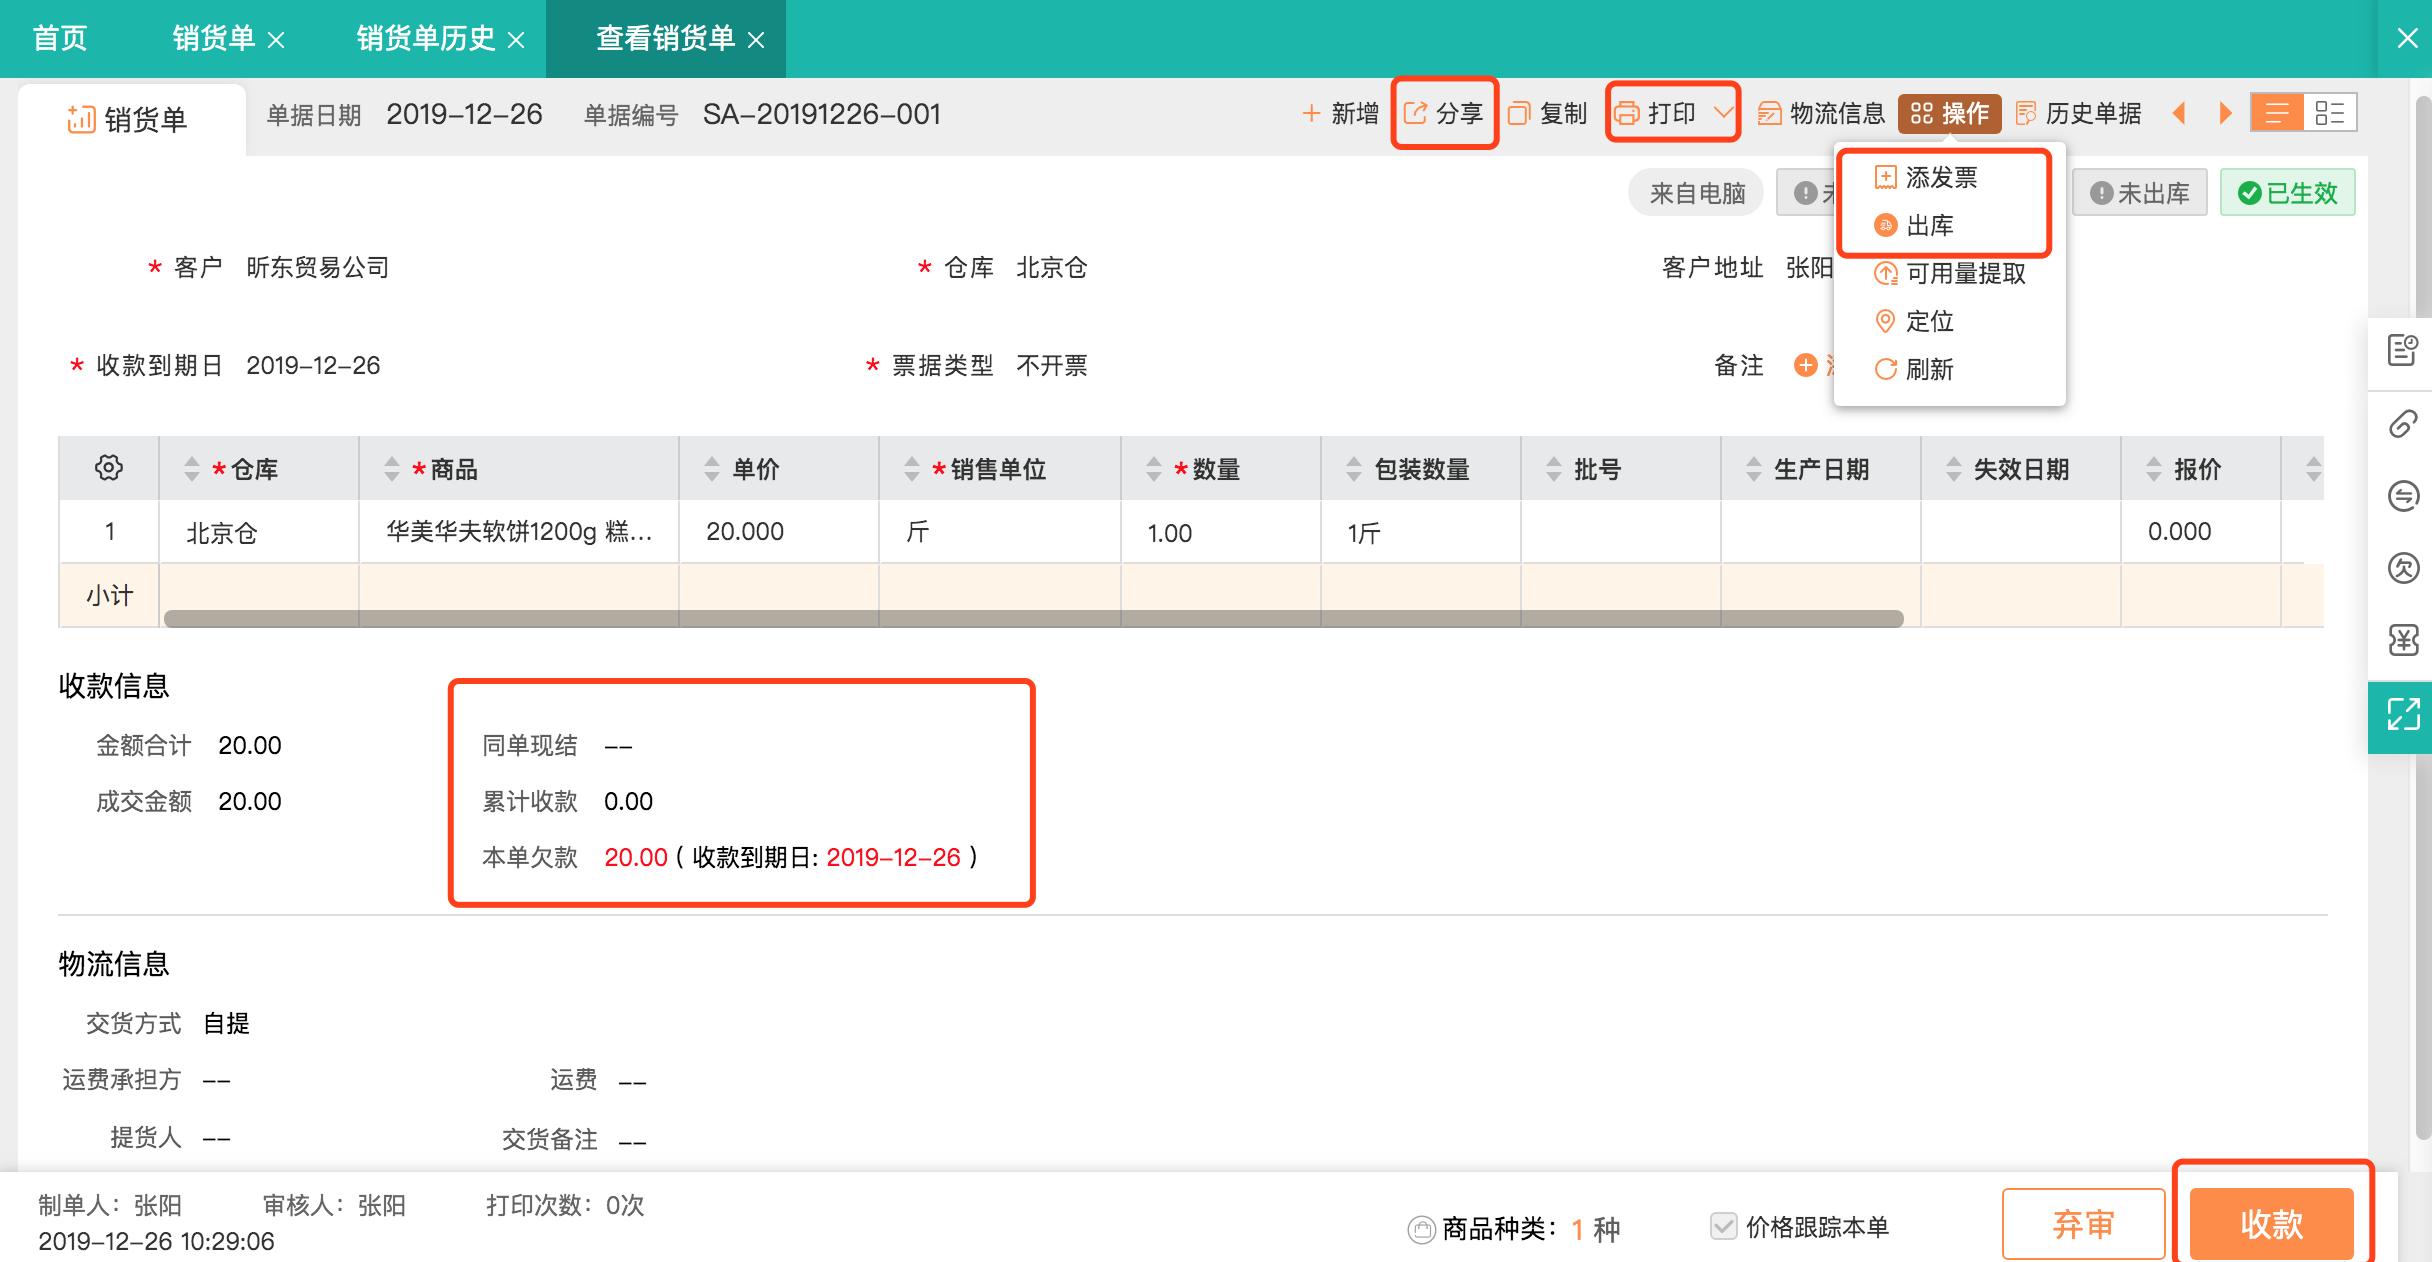Screen dimensions: 2432x1262
Task: Expand the 操作 operations dropdown menu
Action: pyautogui.click(x=1949, y=113)
